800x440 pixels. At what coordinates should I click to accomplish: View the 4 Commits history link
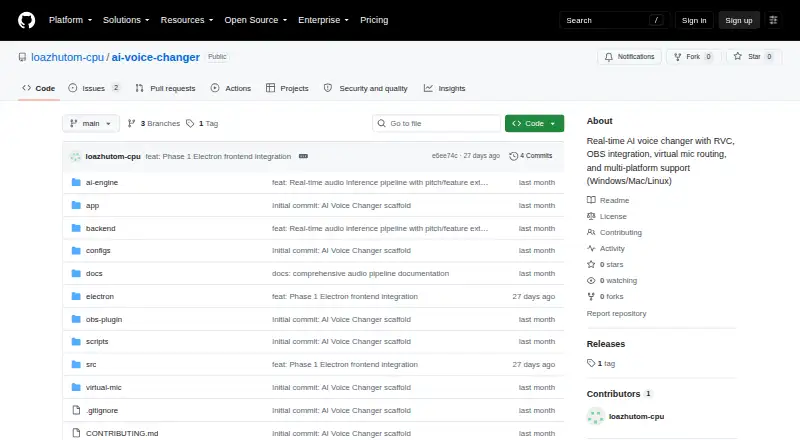tap(531, 156)
